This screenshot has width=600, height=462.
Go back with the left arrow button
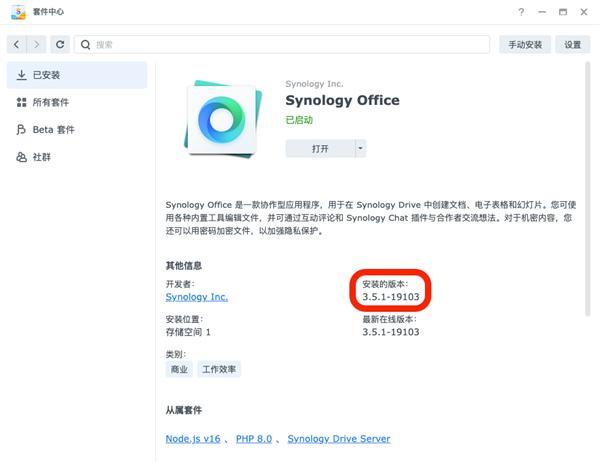pyautogui.click(x=17, y=45)
